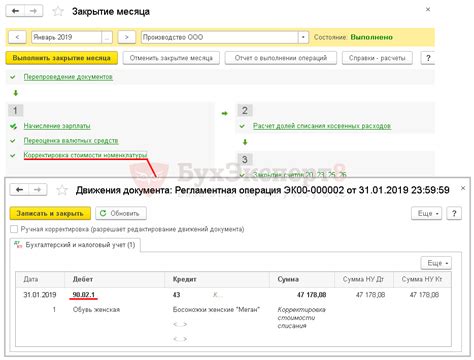This screenshot has height=360, width=474.
Task: Click the Дата column header
Action: pyautogui.click(x=40, y=279)
